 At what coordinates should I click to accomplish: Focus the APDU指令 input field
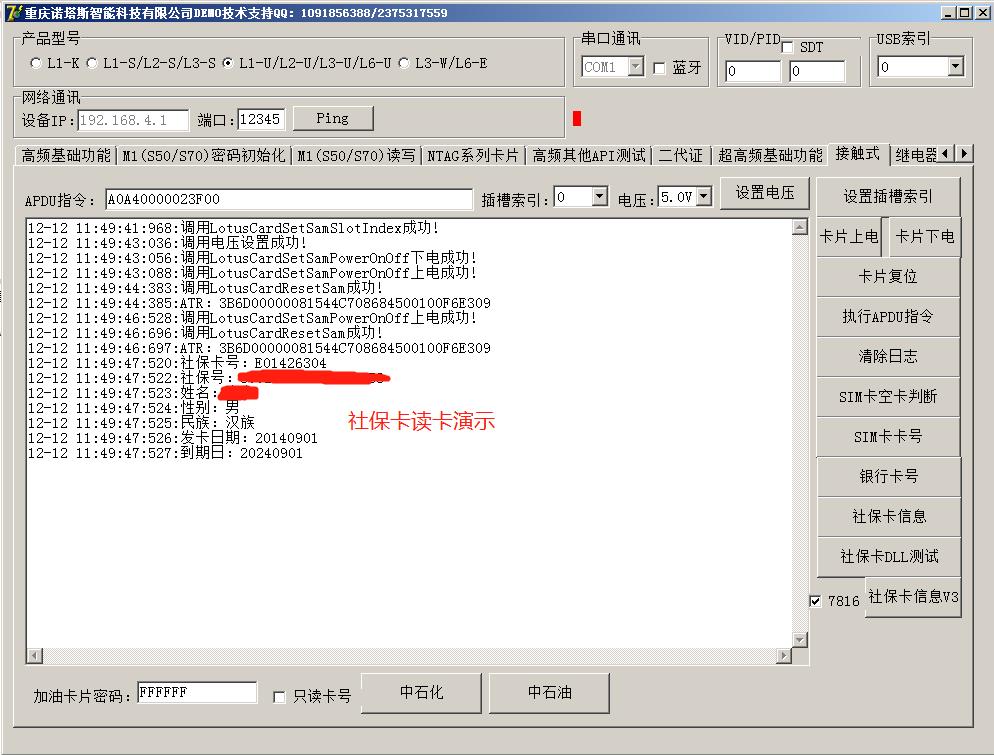coord(288,199)
